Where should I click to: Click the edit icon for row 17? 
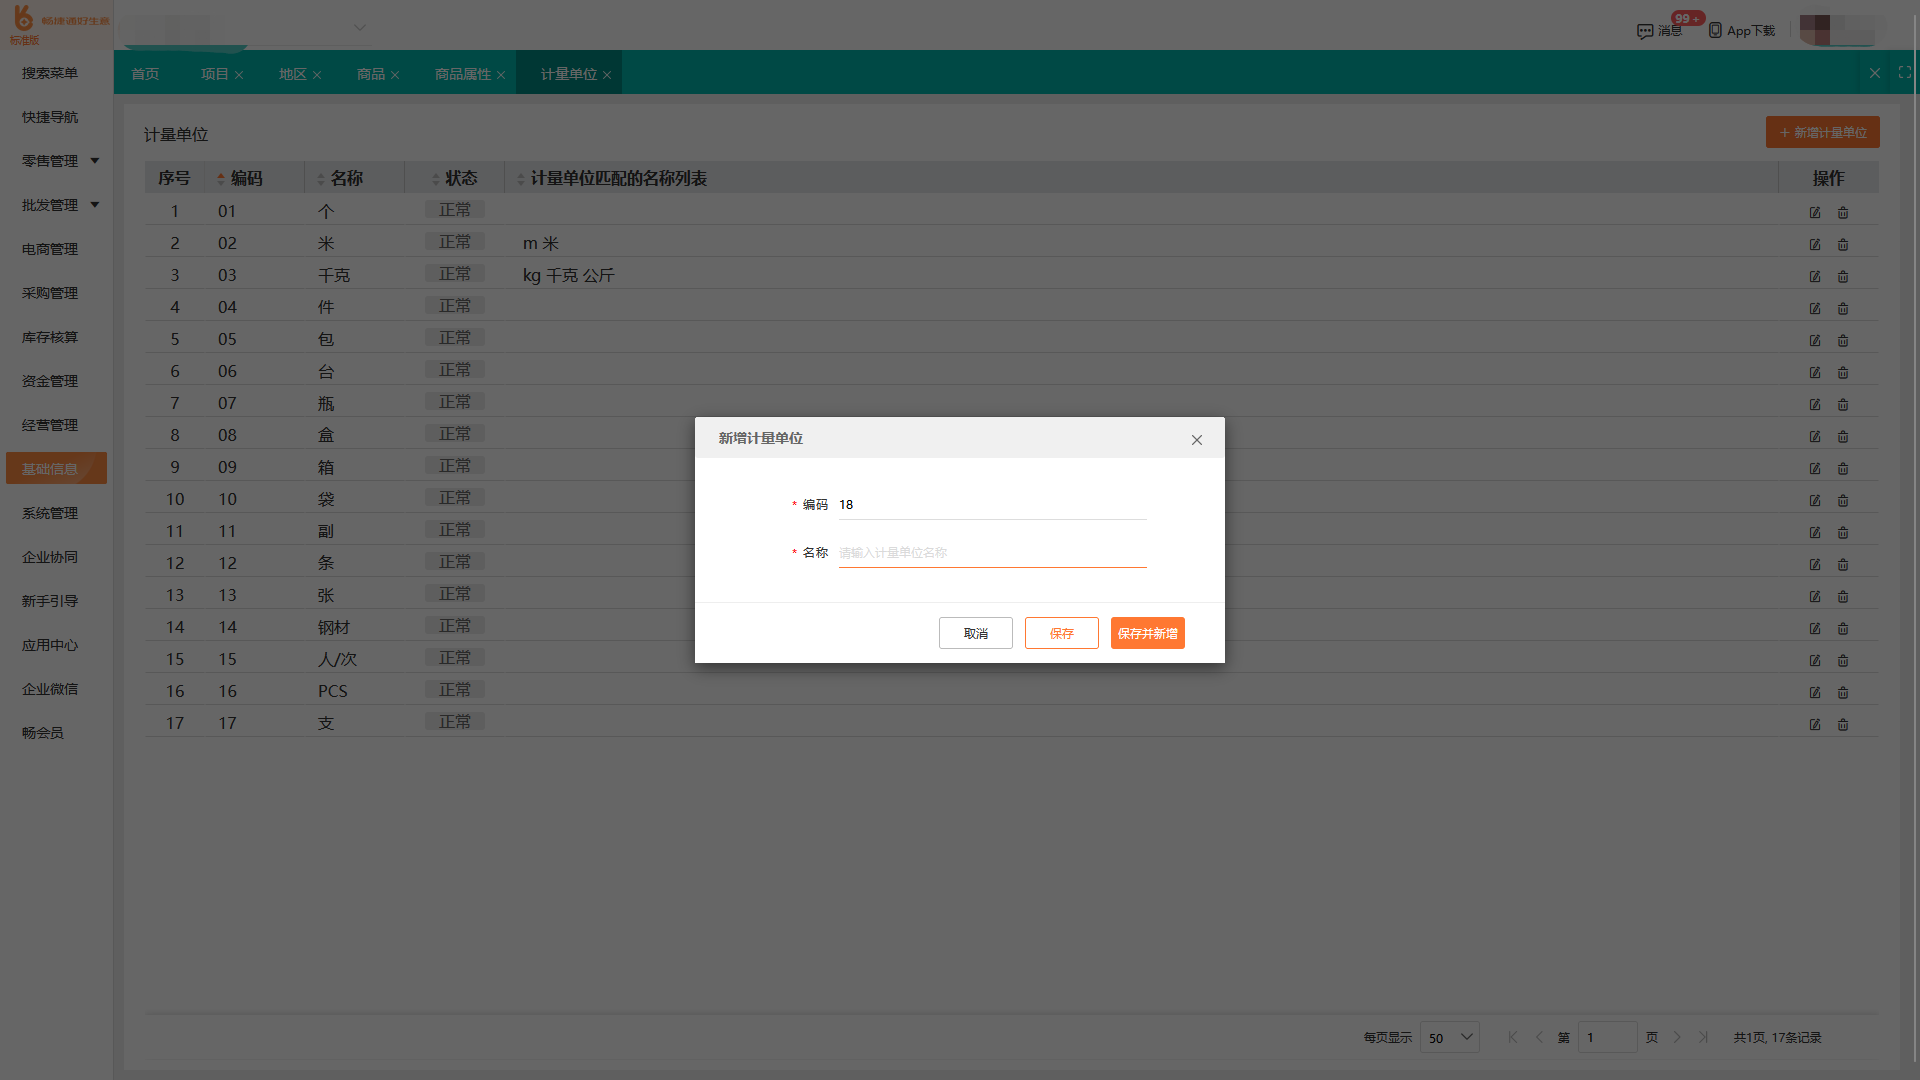point(1815,724)
